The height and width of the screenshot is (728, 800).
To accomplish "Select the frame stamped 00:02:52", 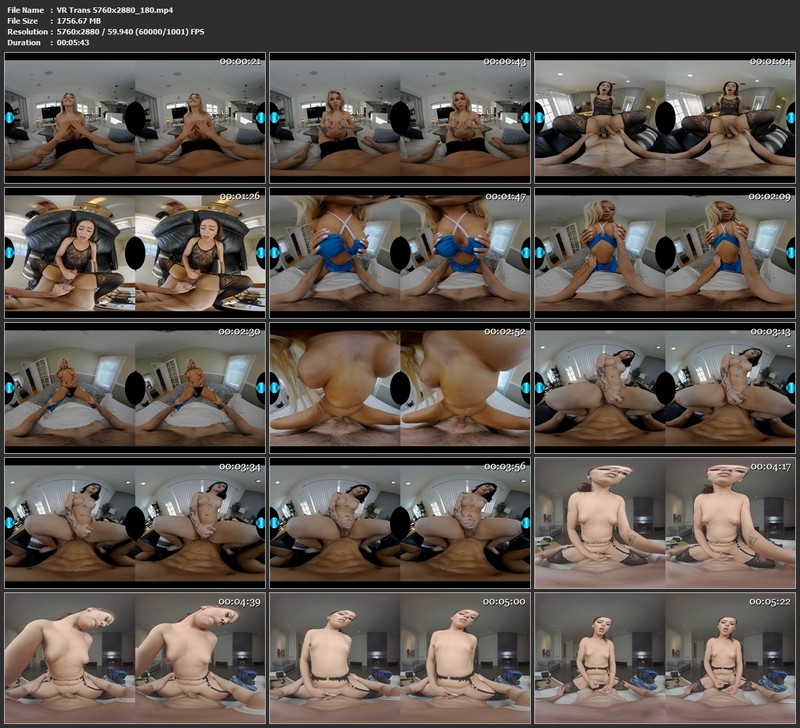I will tap(400, 385).
